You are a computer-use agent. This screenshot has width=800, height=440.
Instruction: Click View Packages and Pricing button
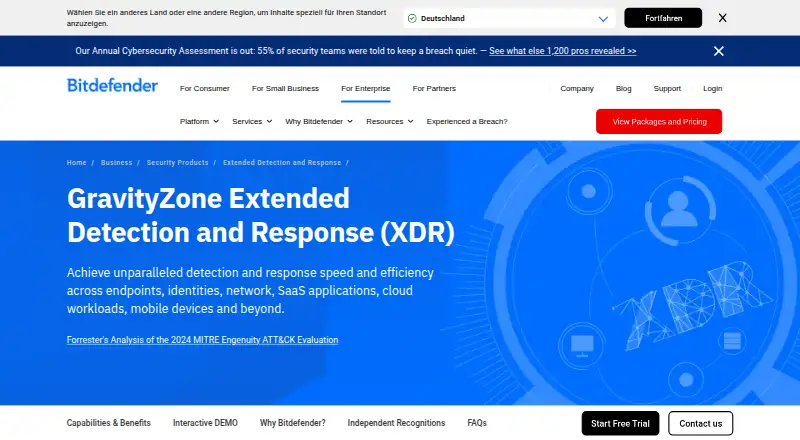coord(659,121)
